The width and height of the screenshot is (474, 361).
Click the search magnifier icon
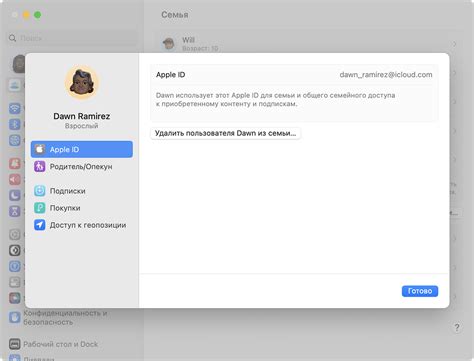(x=13, y=38)
